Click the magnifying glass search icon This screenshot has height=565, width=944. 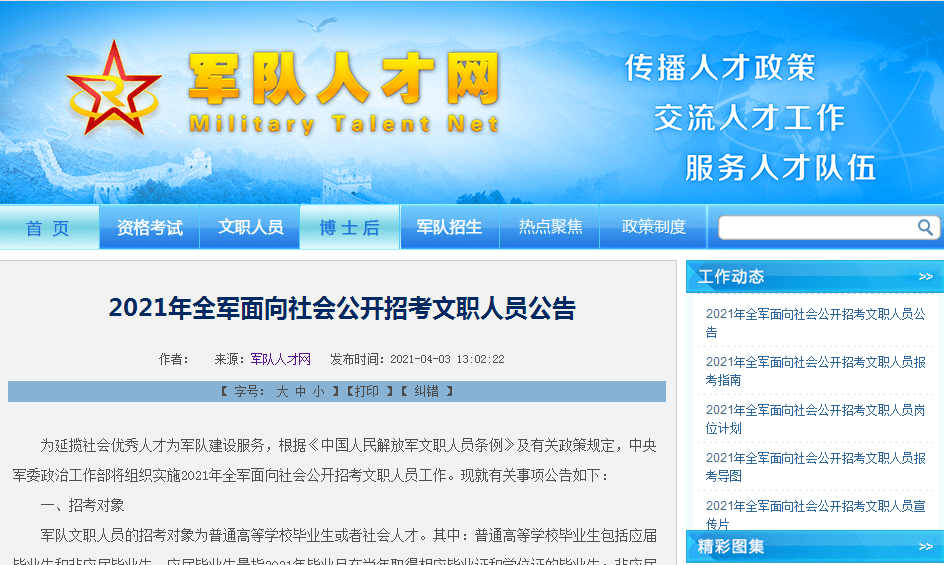click(925, 228)
